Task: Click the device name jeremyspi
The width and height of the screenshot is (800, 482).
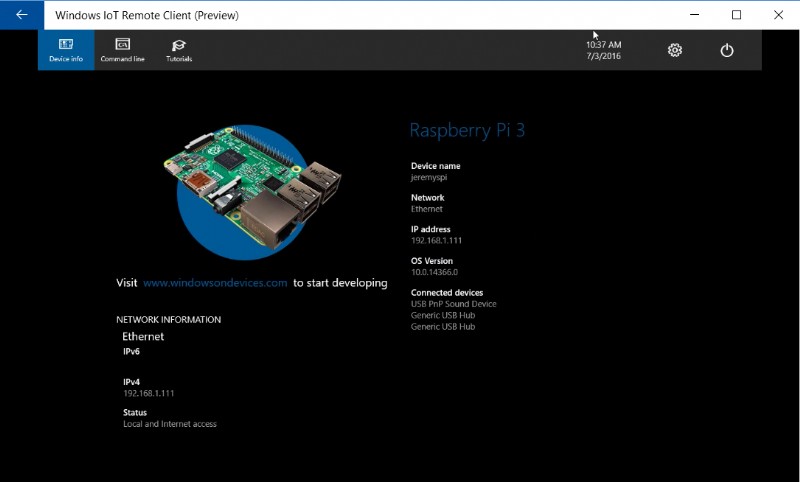Action: pos(429,177)
